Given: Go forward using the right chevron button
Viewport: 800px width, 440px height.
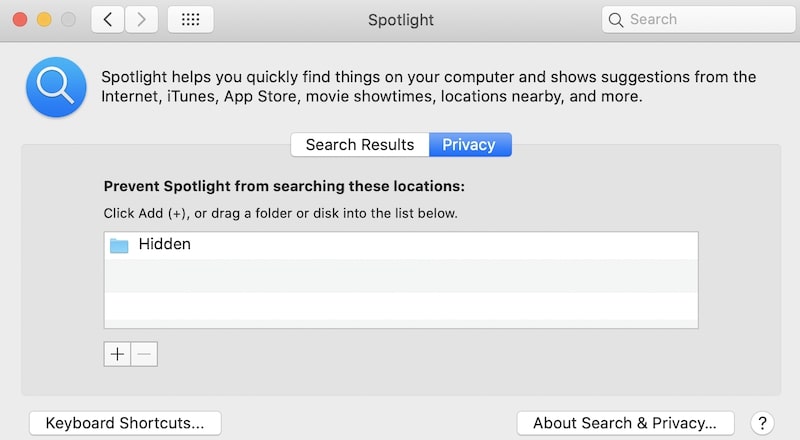Looking at the screenshot, I should (141, 20).
